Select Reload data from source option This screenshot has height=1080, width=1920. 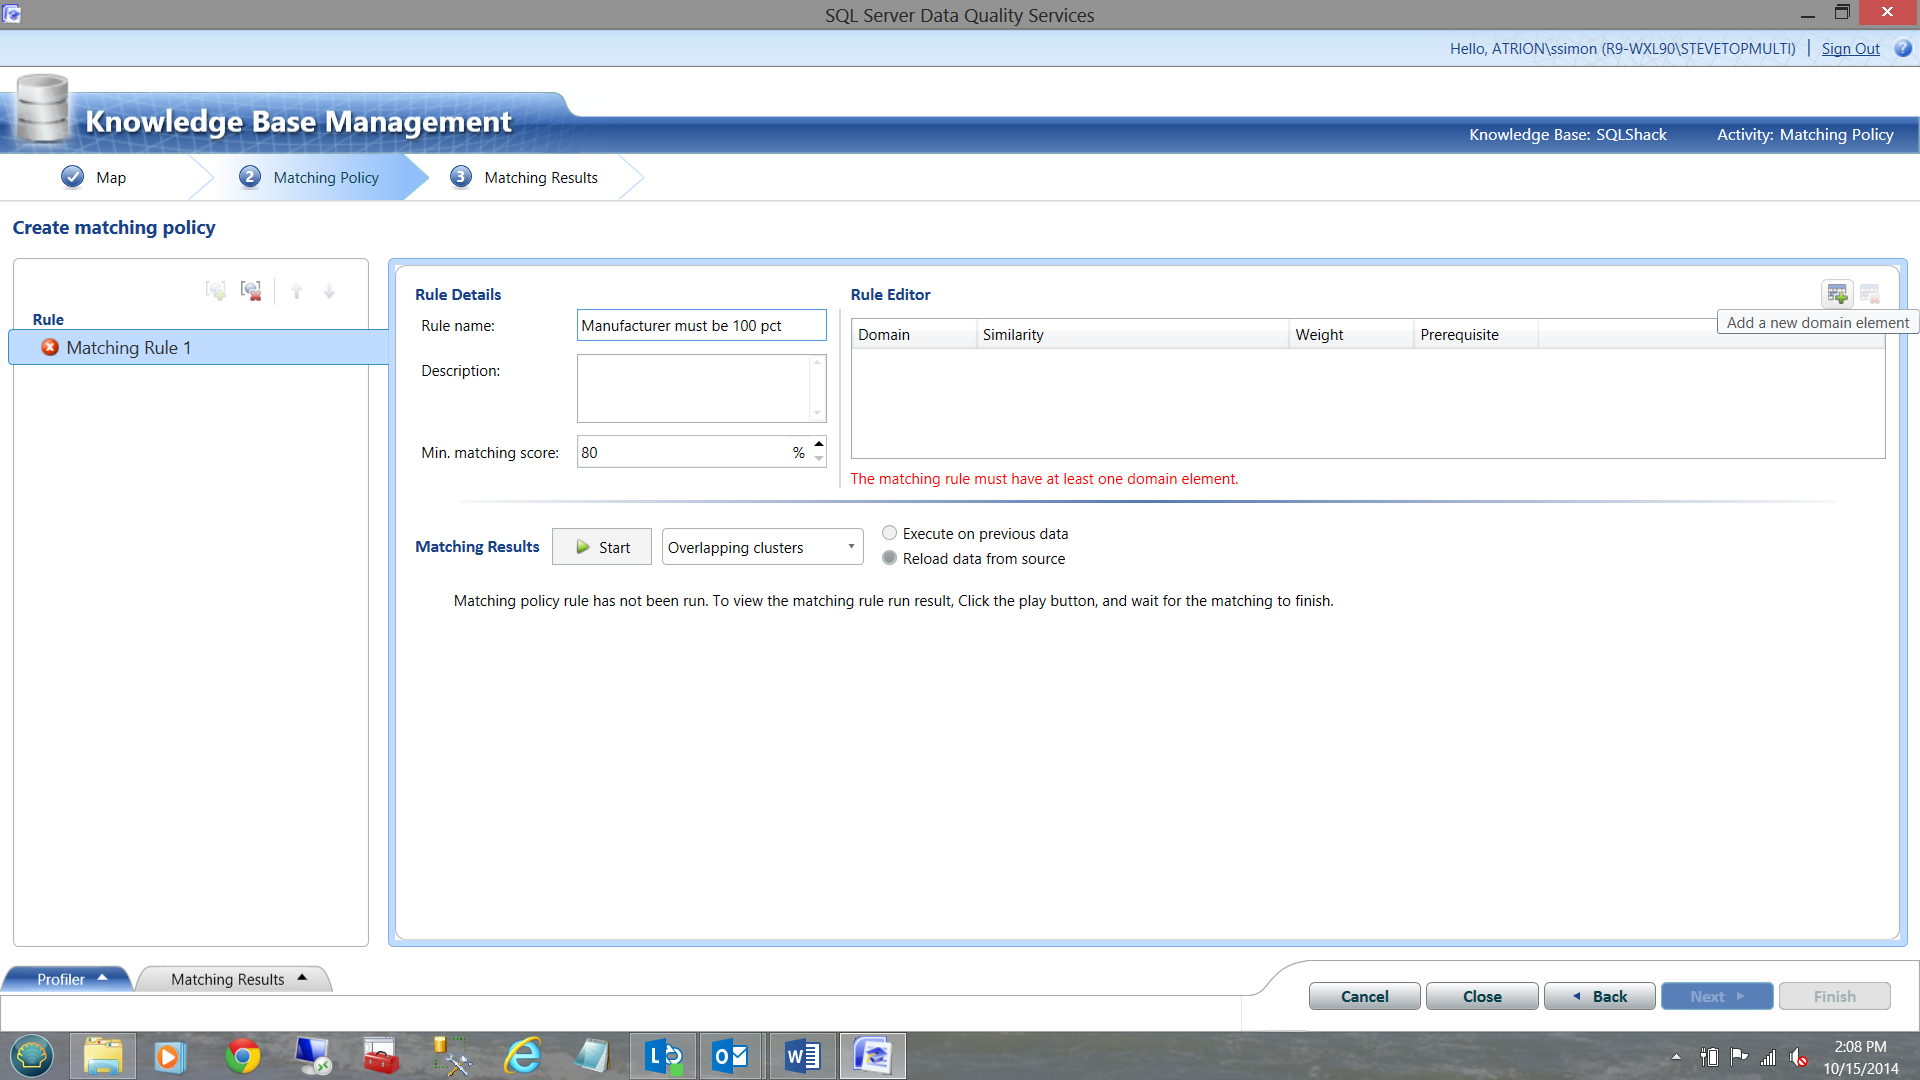(x=889, y=558)
